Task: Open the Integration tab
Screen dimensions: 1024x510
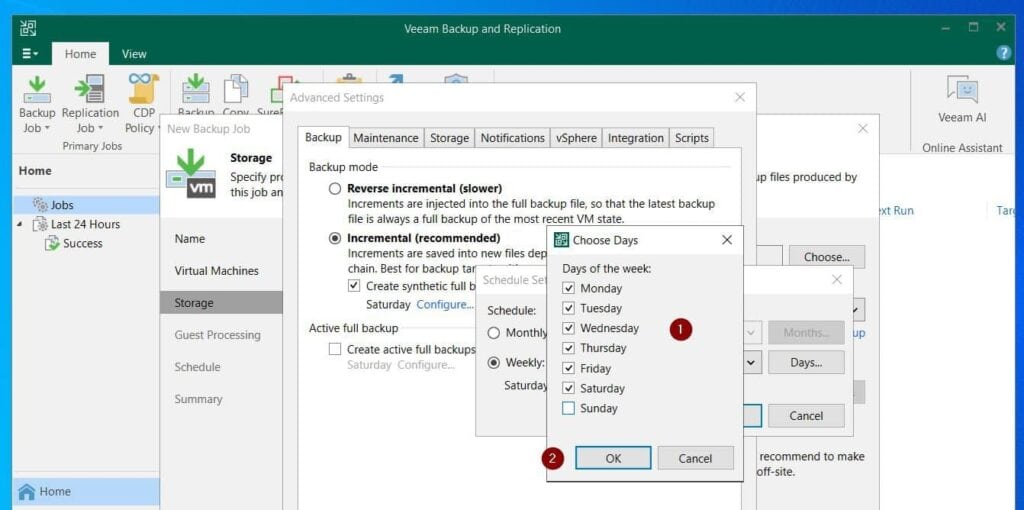Action: tap(635, 138)
